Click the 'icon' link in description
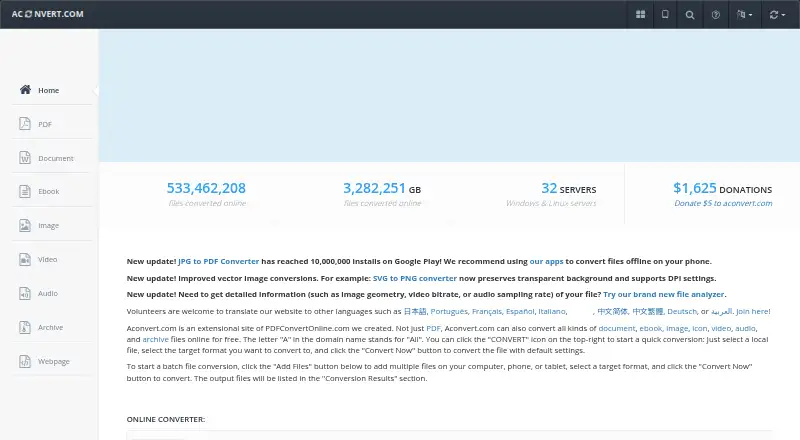The width and height of the screenshot is (800, 440). coord(699,328)
